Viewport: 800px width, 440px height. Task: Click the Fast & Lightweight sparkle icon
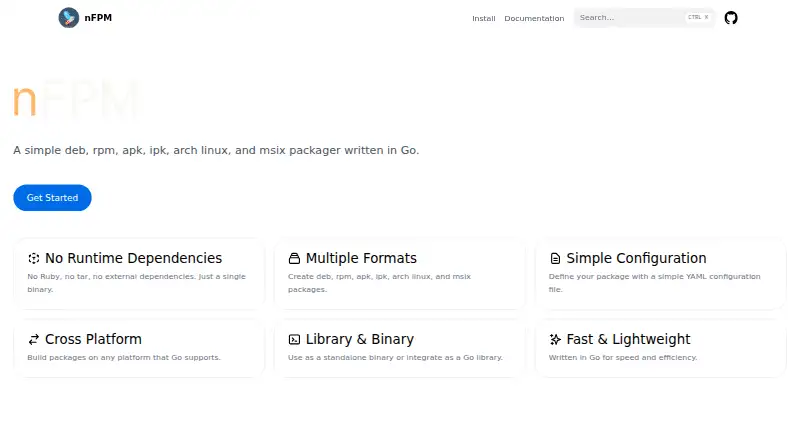pos(555,339)
